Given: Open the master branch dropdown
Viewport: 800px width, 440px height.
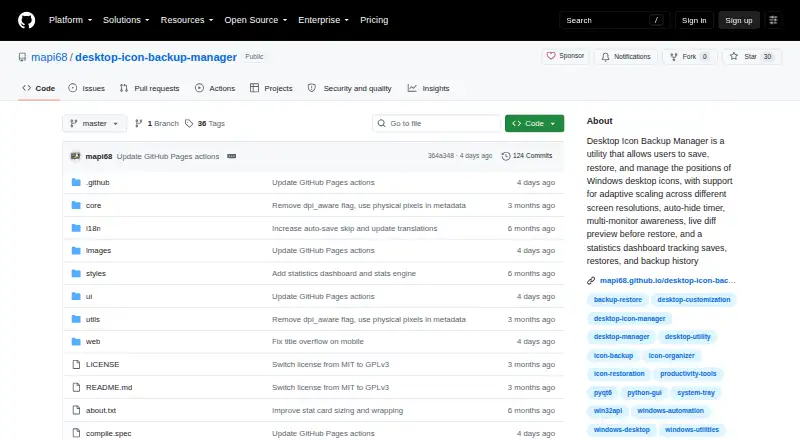Looking at the screenshot, I should point(94,124).
